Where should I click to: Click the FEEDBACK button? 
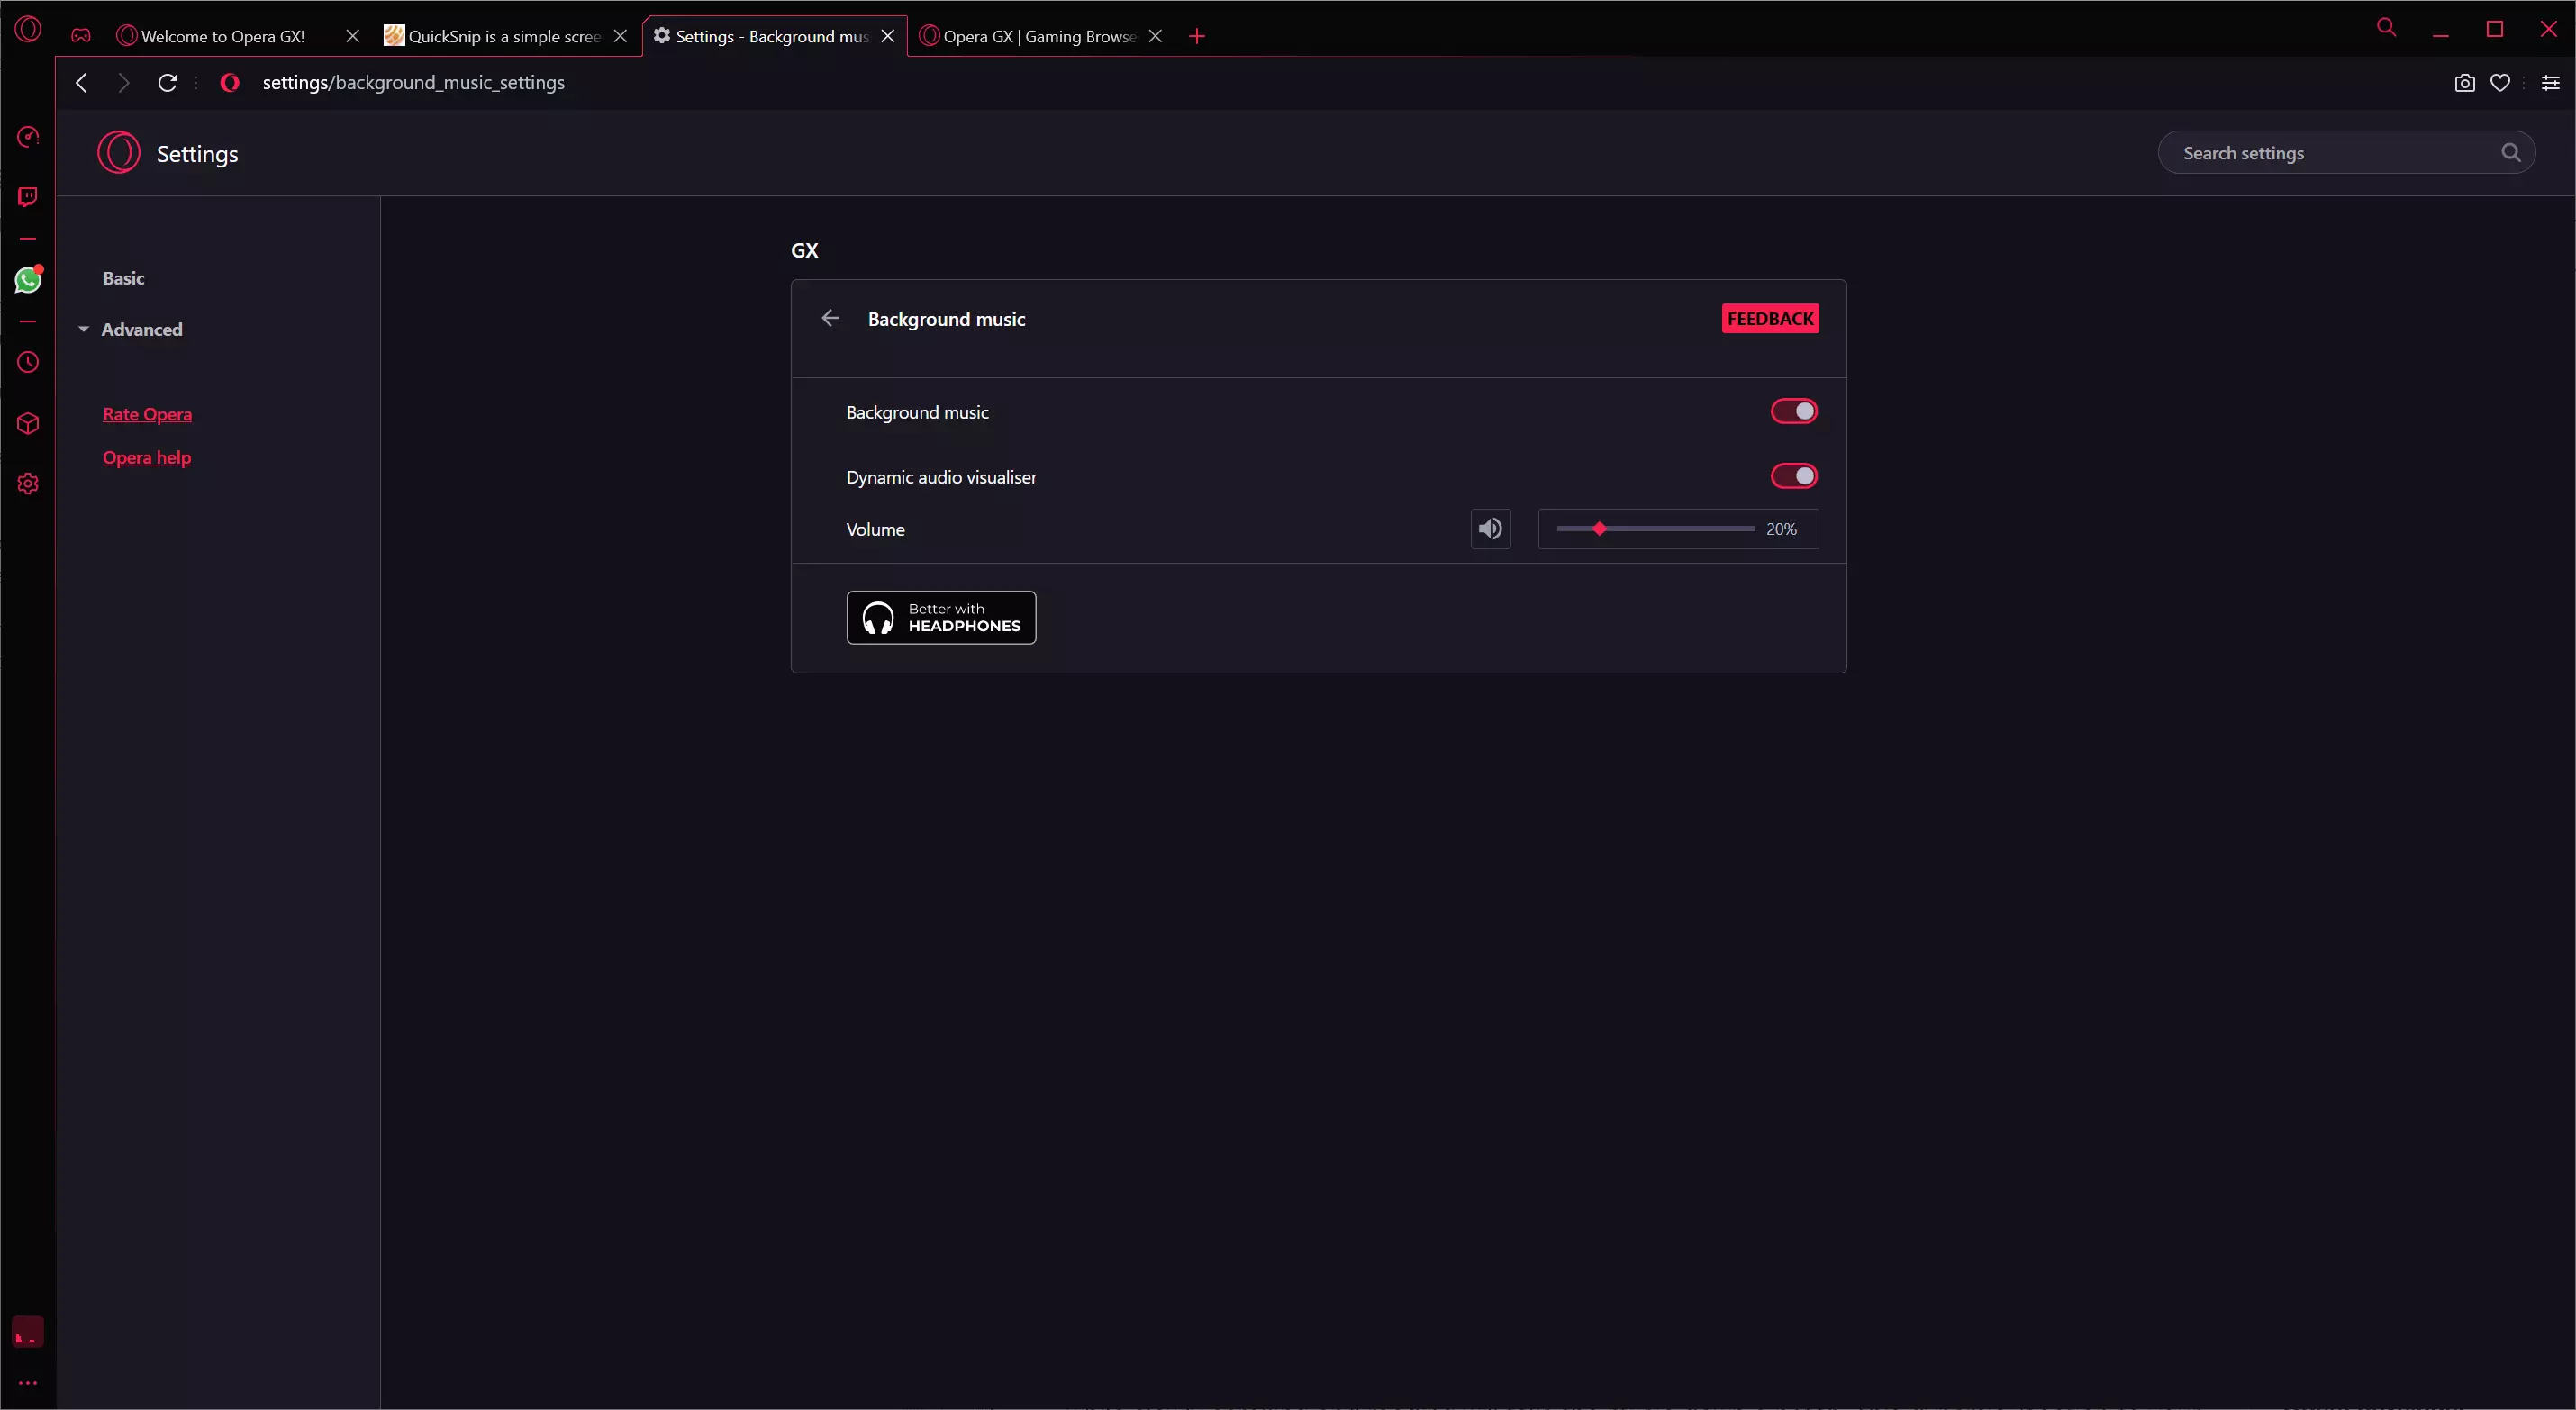click(x=1770, y=318)
